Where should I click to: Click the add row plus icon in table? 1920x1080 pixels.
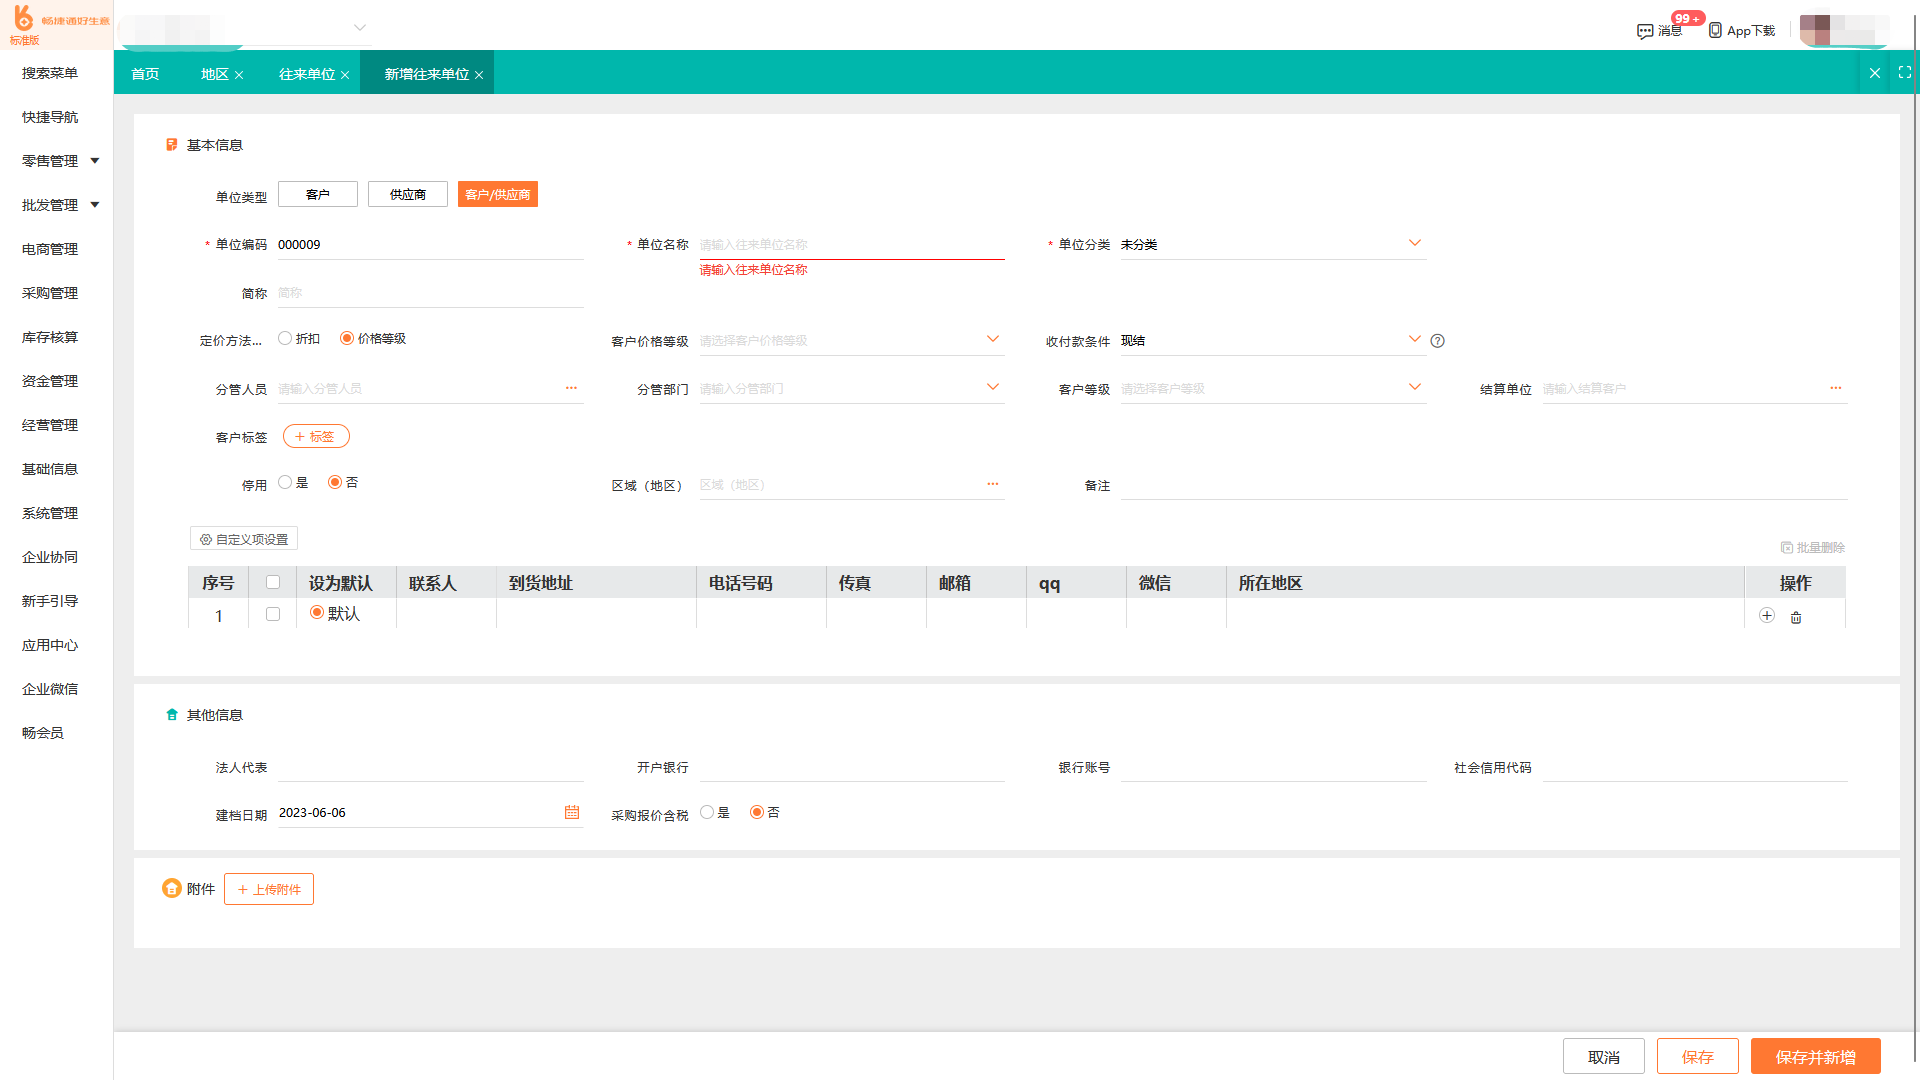[x=1767, y=615]
